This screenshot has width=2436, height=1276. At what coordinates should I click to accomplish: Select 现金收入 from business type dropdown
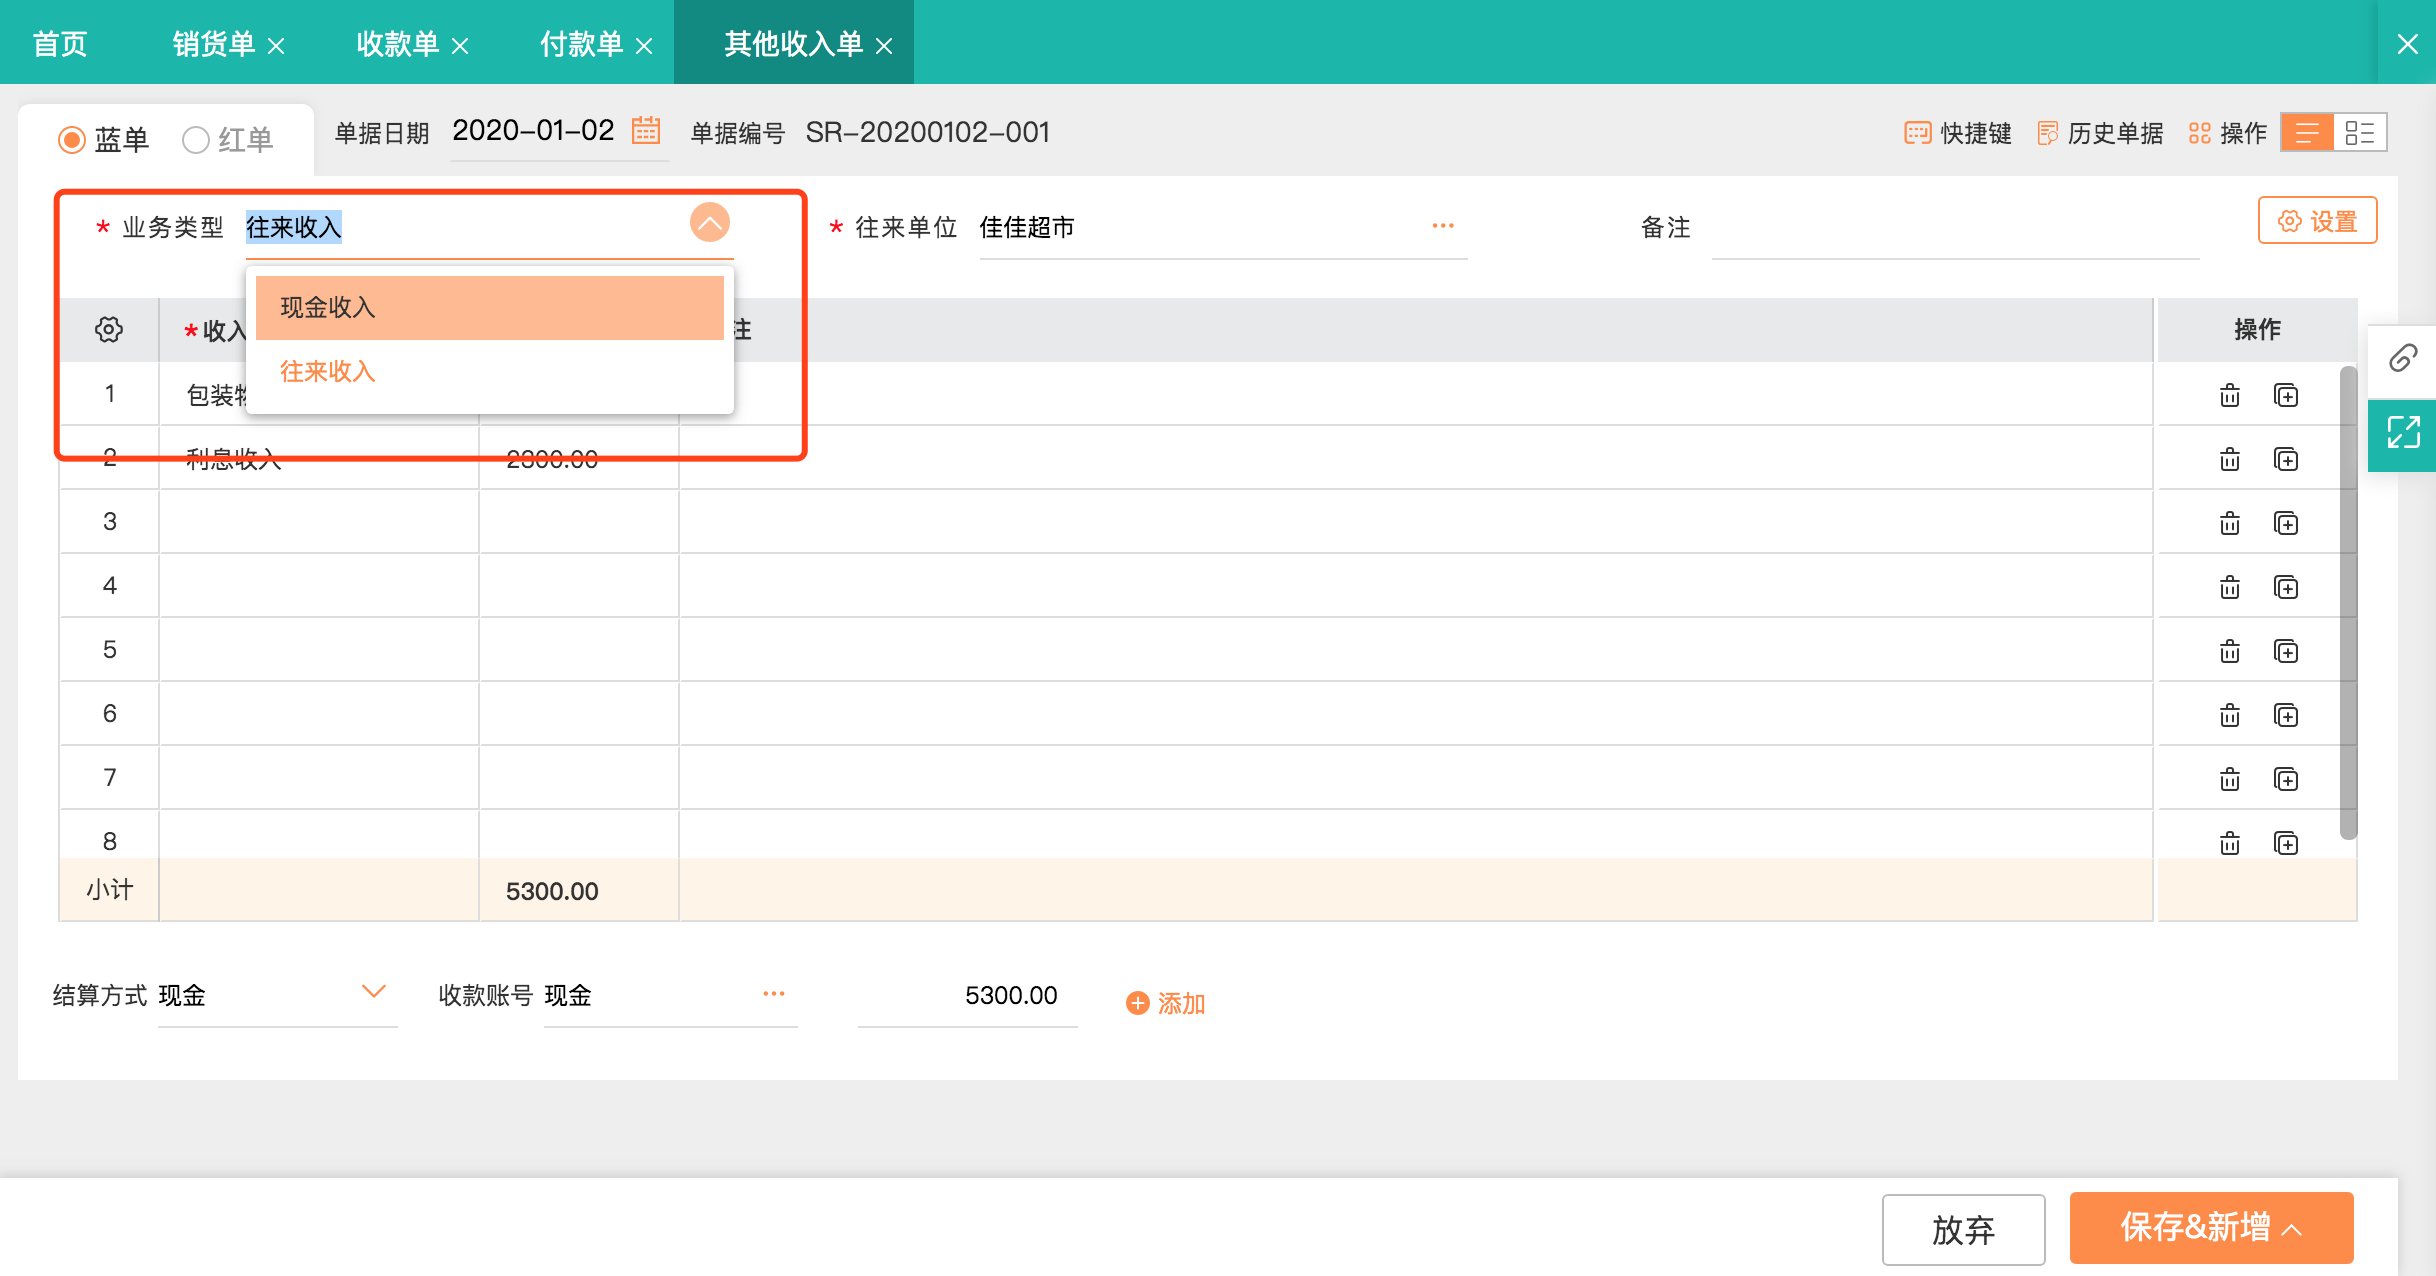point(487,306)
